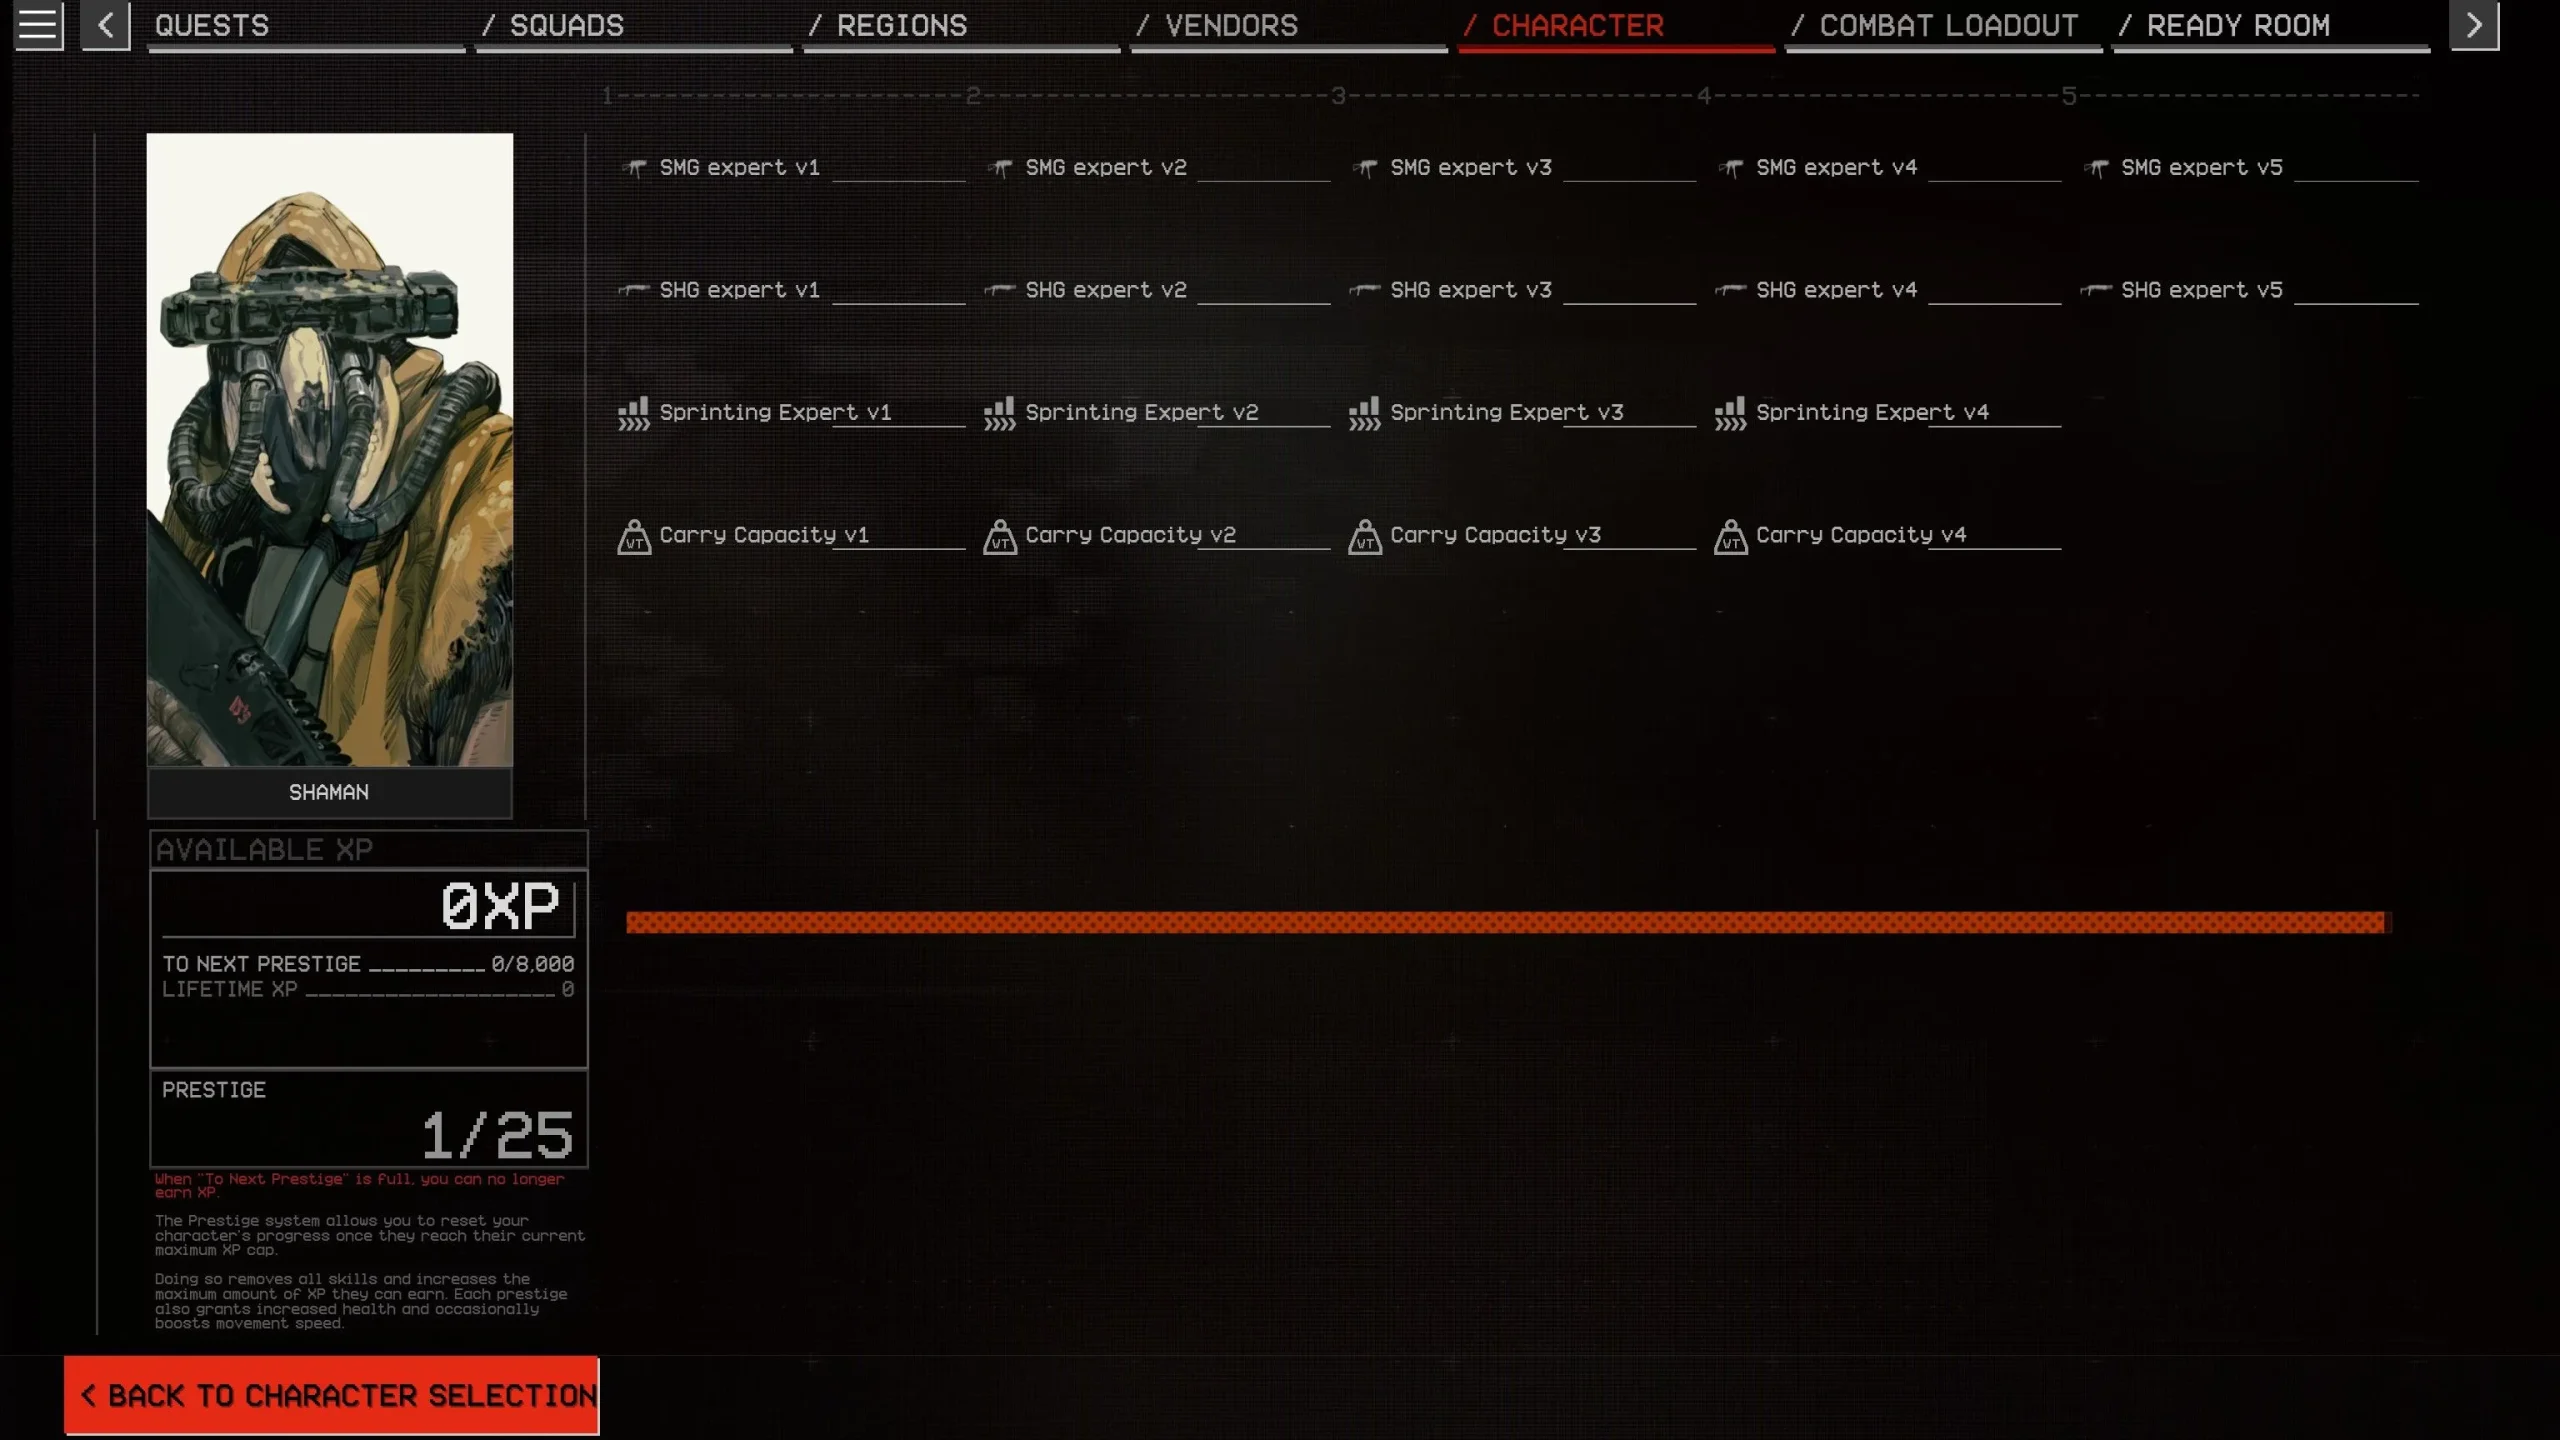Select the Carry Capacity v1 icon
2560x1440 pixels.
[631, 535]
